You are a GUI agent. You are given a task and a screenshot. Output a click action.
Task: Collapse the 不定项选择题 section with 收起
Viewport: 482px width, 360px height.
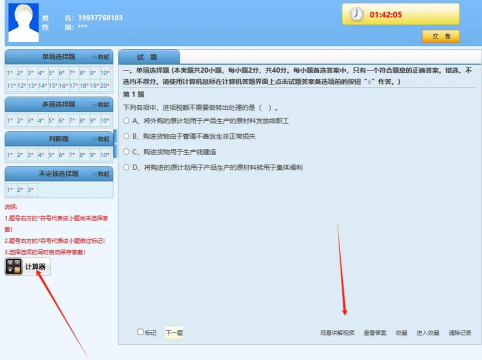pyautogui.click(x=101, y=174)
